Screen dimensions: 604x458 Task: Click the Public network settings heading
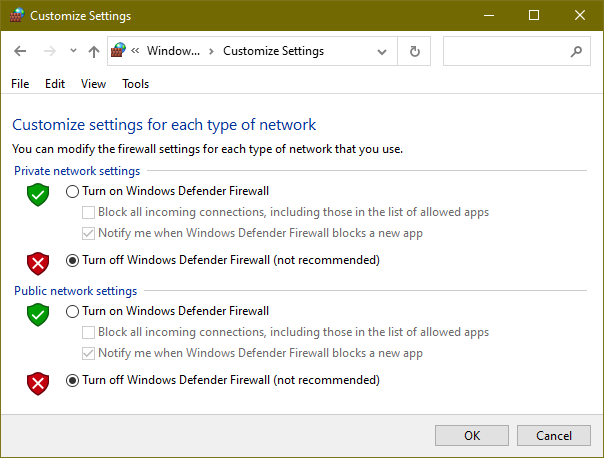pyautogui.click(x=76, y=290)
